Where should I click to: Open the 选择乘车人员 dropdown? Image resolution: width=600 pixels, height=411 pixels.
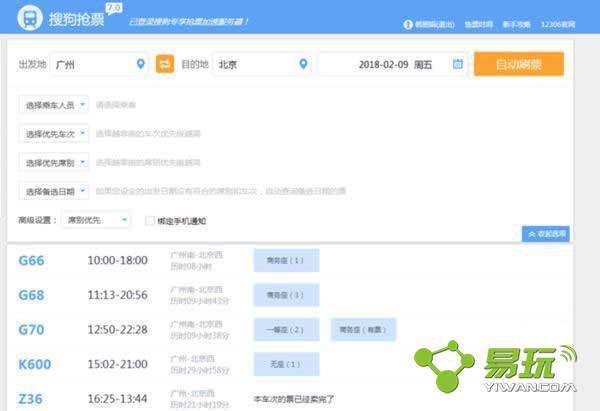54,104
